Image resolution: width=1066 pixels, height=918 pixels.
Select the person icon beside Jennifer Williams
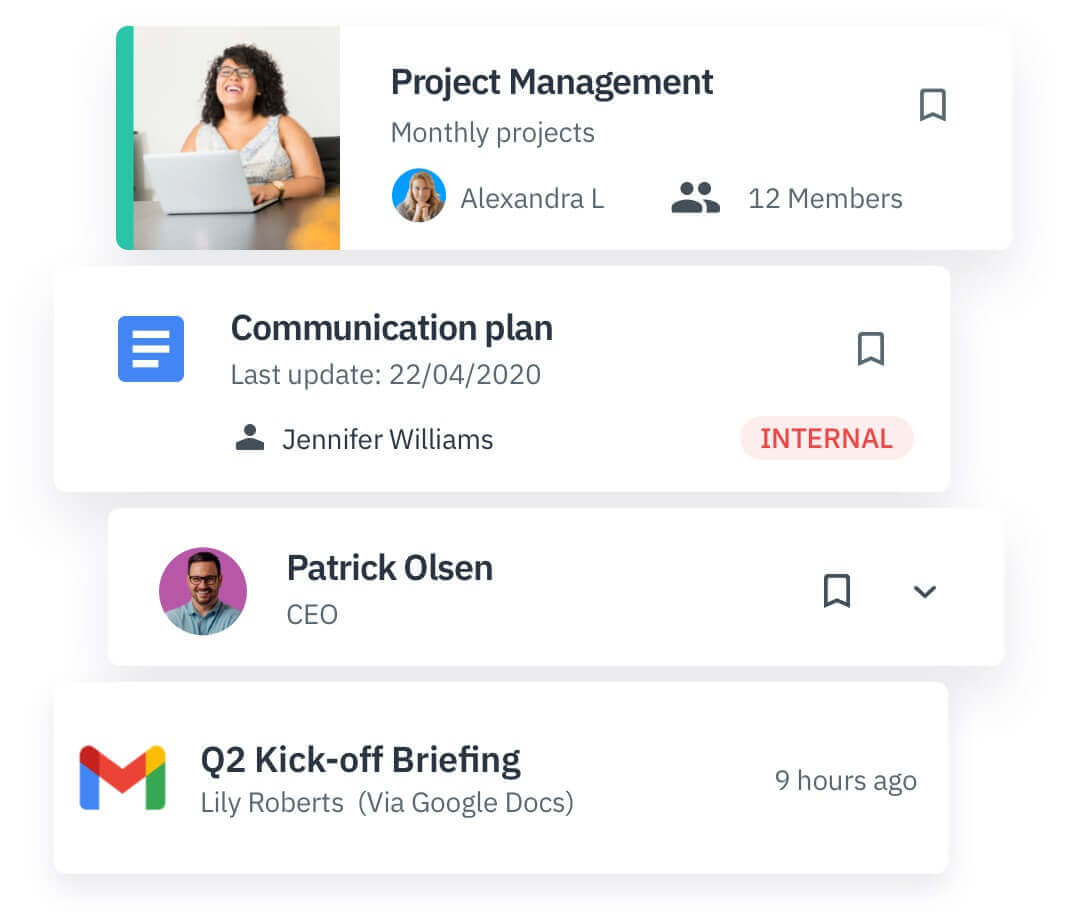click(x=248, y=437)
